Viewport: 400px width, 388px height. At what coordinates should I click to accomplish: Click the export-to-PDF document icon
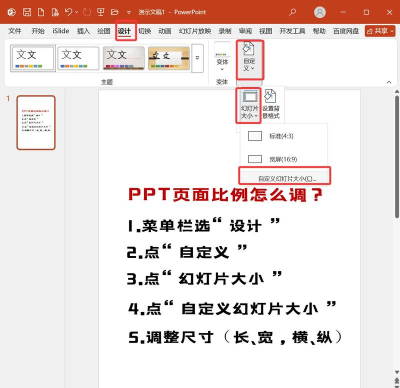(x=55, y=12)
